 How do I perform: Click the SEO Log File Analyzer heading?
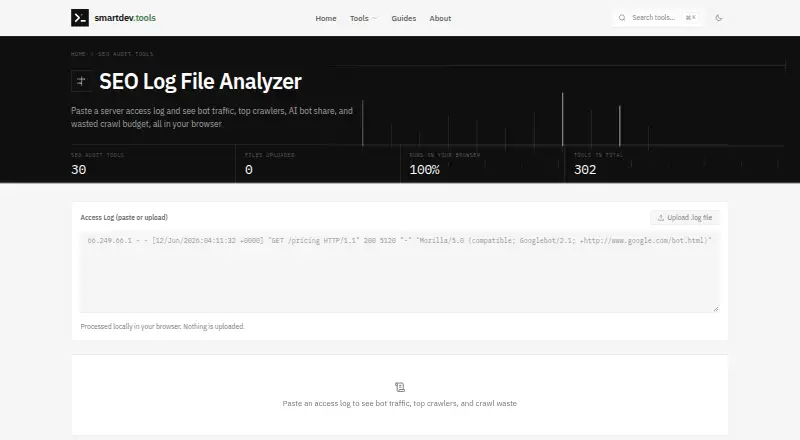point(200,81)
